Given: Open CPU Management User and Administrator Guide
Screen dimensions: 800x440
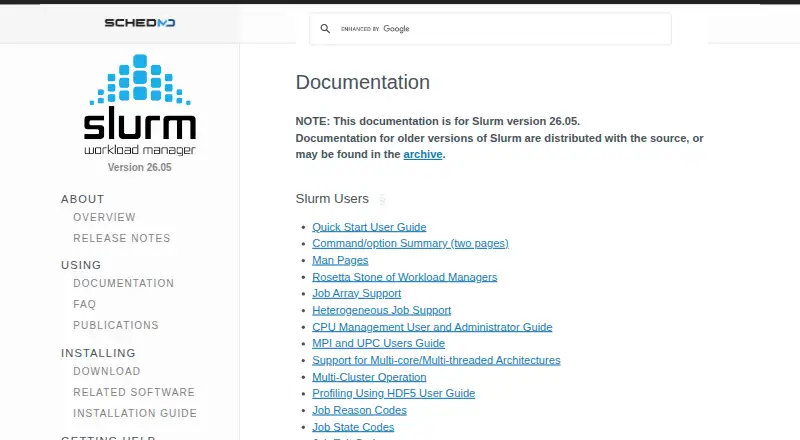Looking at the screenshot, I should tap(432, 327).
